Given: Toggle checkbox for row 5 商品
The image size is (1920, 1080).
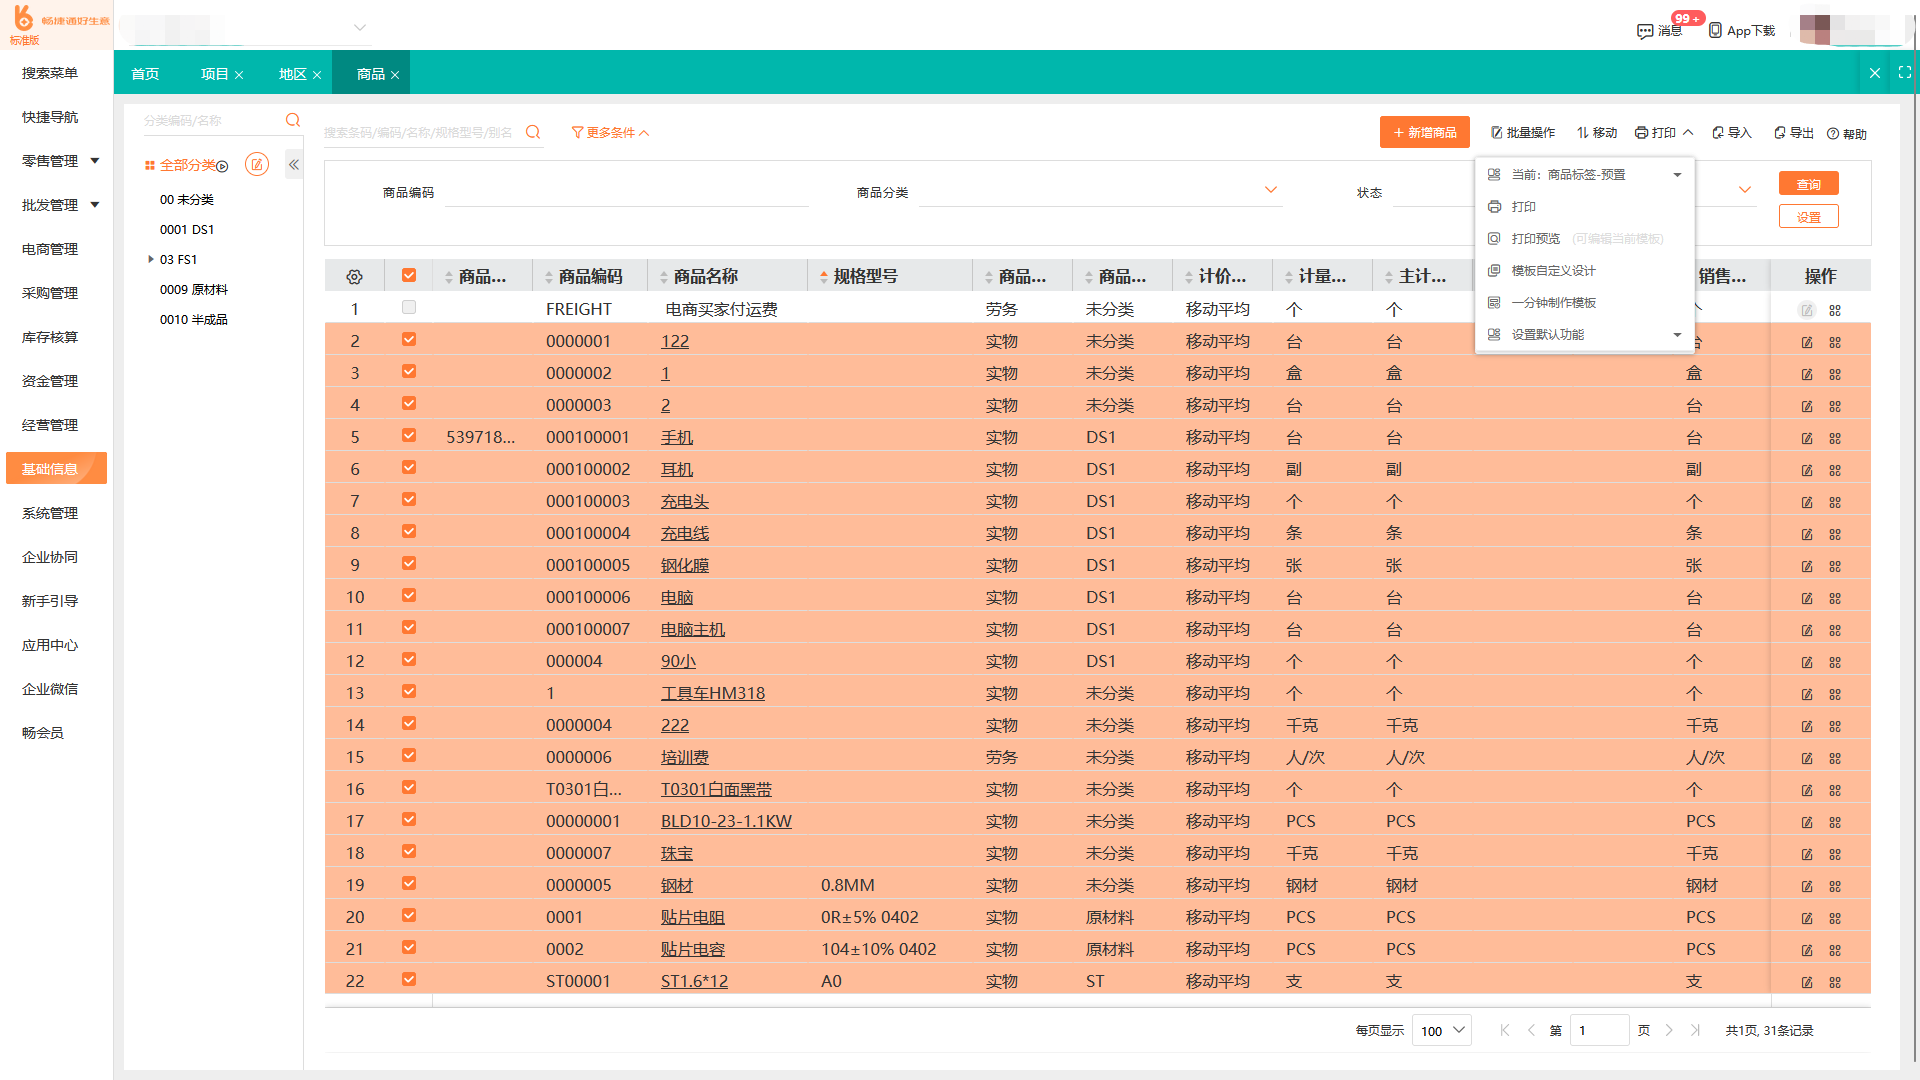Looking at the screenshot, I should (x=411, y=435).
